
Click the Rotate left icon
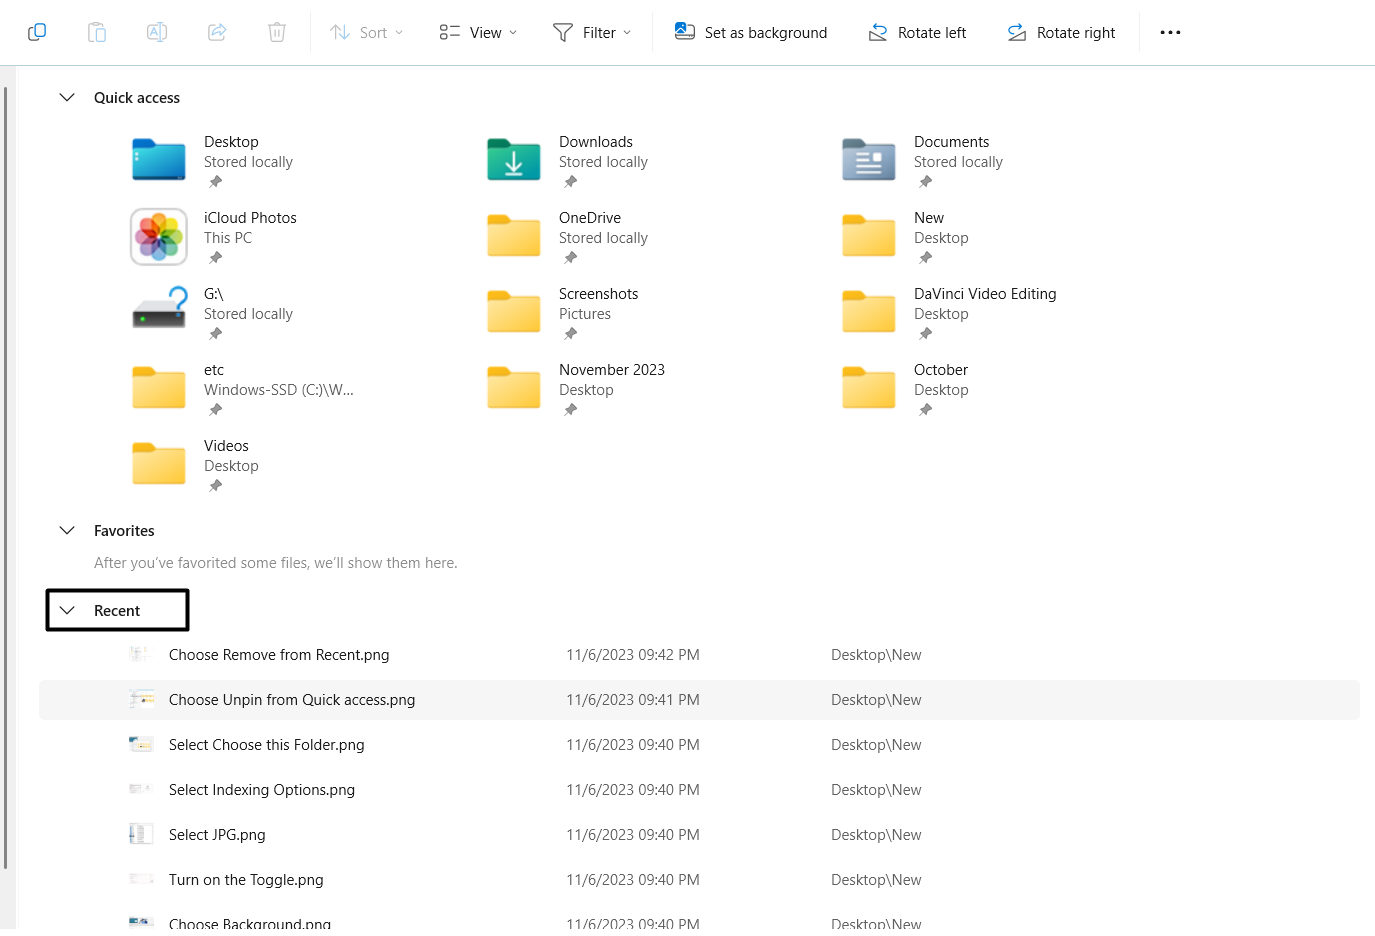(x=916, y=32)
